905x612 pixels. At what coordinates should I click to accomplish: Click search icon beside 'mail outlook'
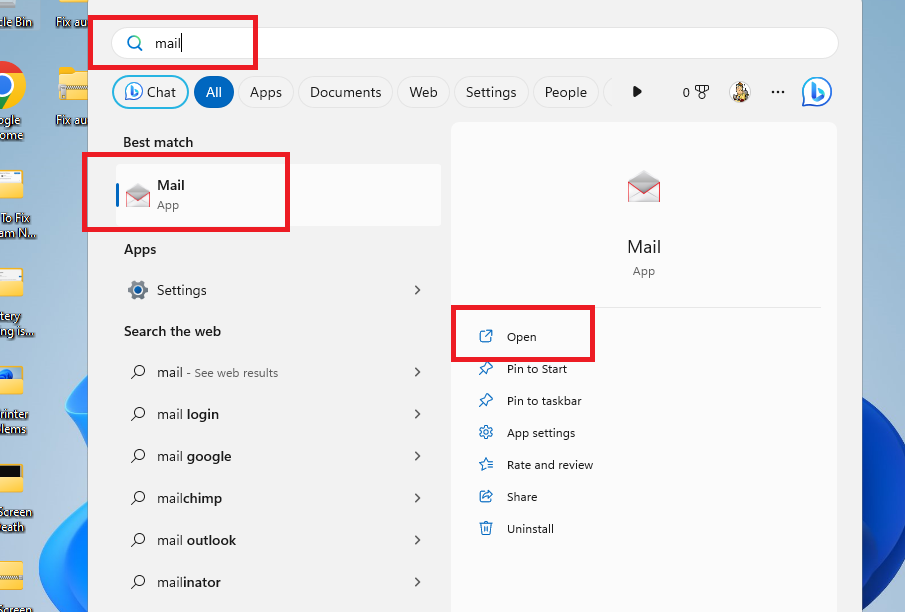click(x=138, y=540)
